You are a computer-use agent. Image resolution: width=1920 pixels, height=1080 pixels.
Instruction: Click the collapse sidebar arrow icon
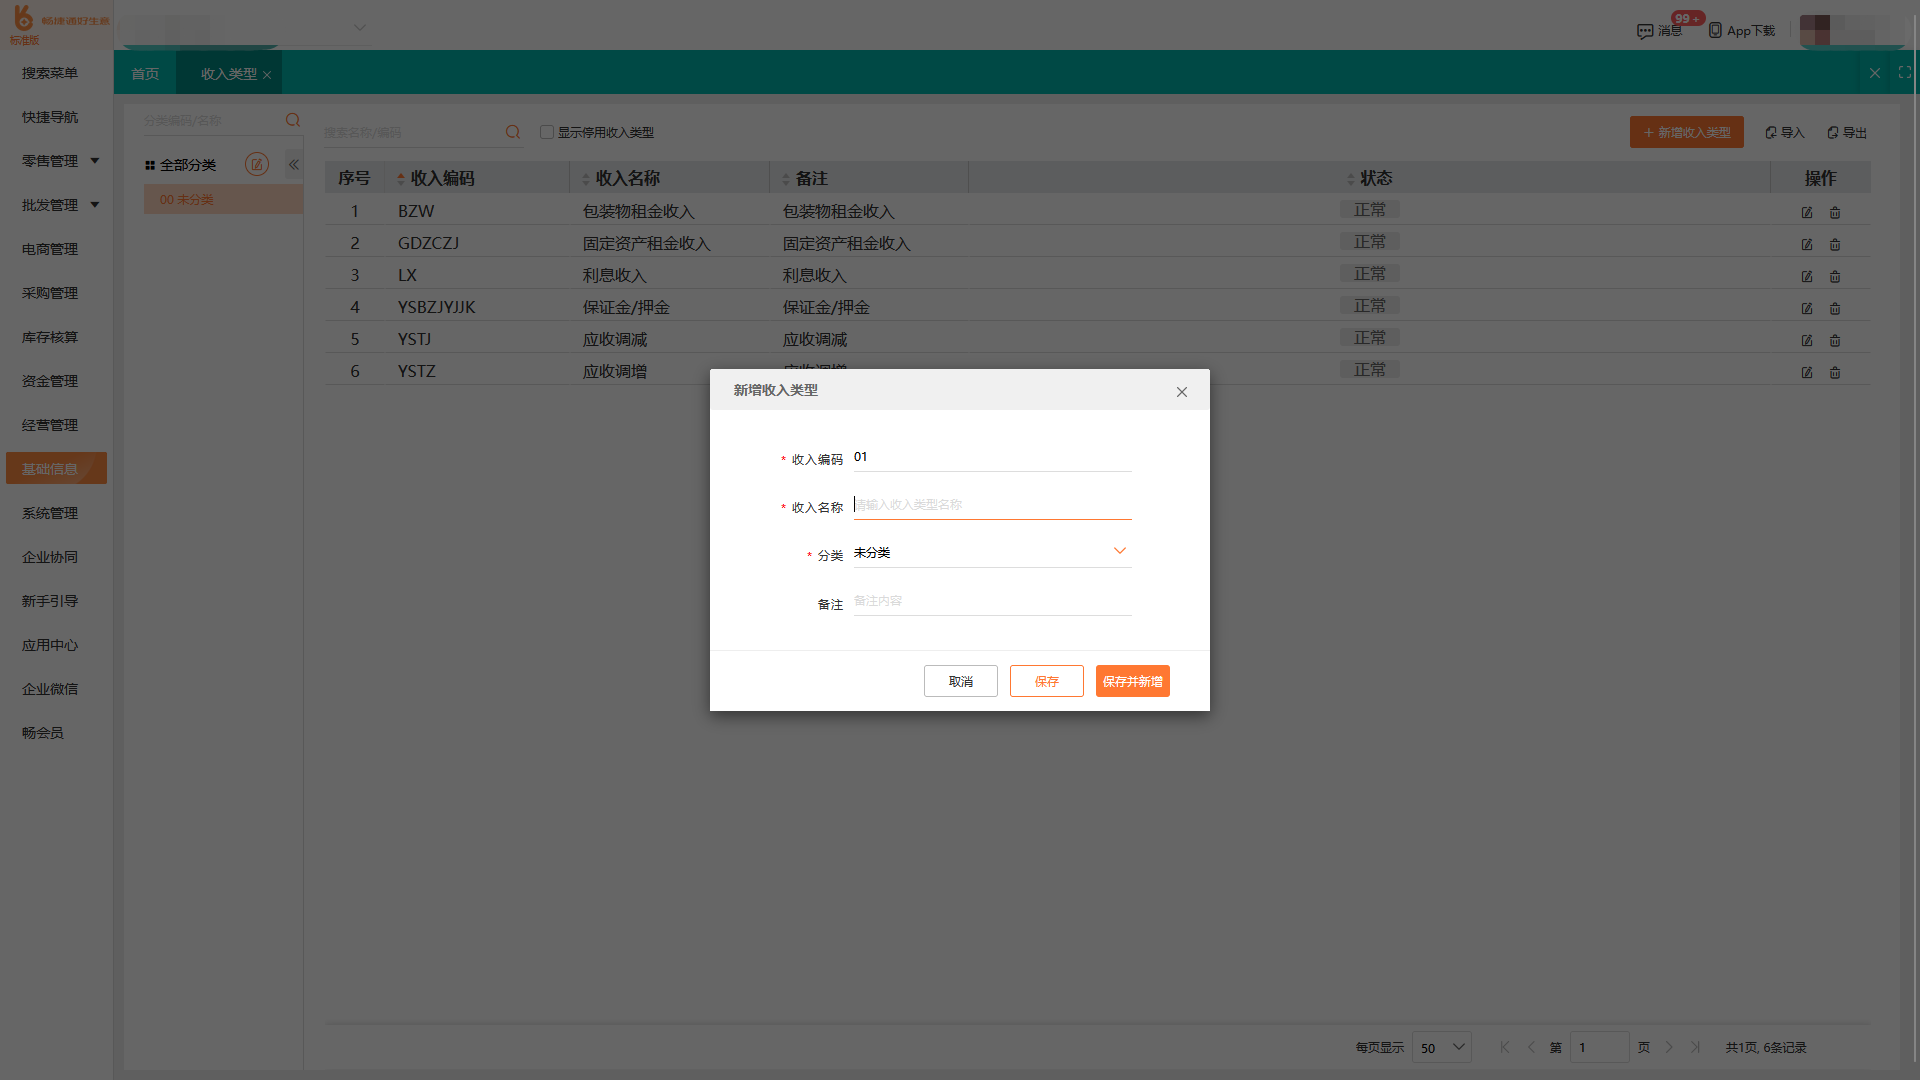click(294, 164)
